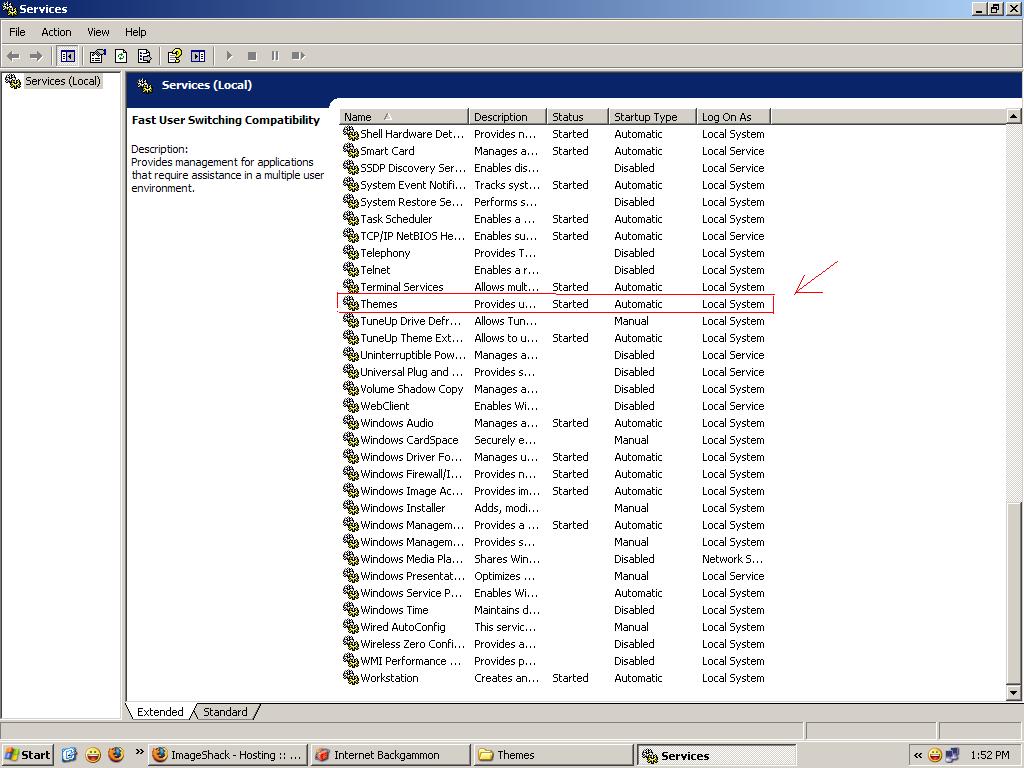Sort services by the Name column header
1024x768 pixels.
pyautogui.click(x=403, y=117)
